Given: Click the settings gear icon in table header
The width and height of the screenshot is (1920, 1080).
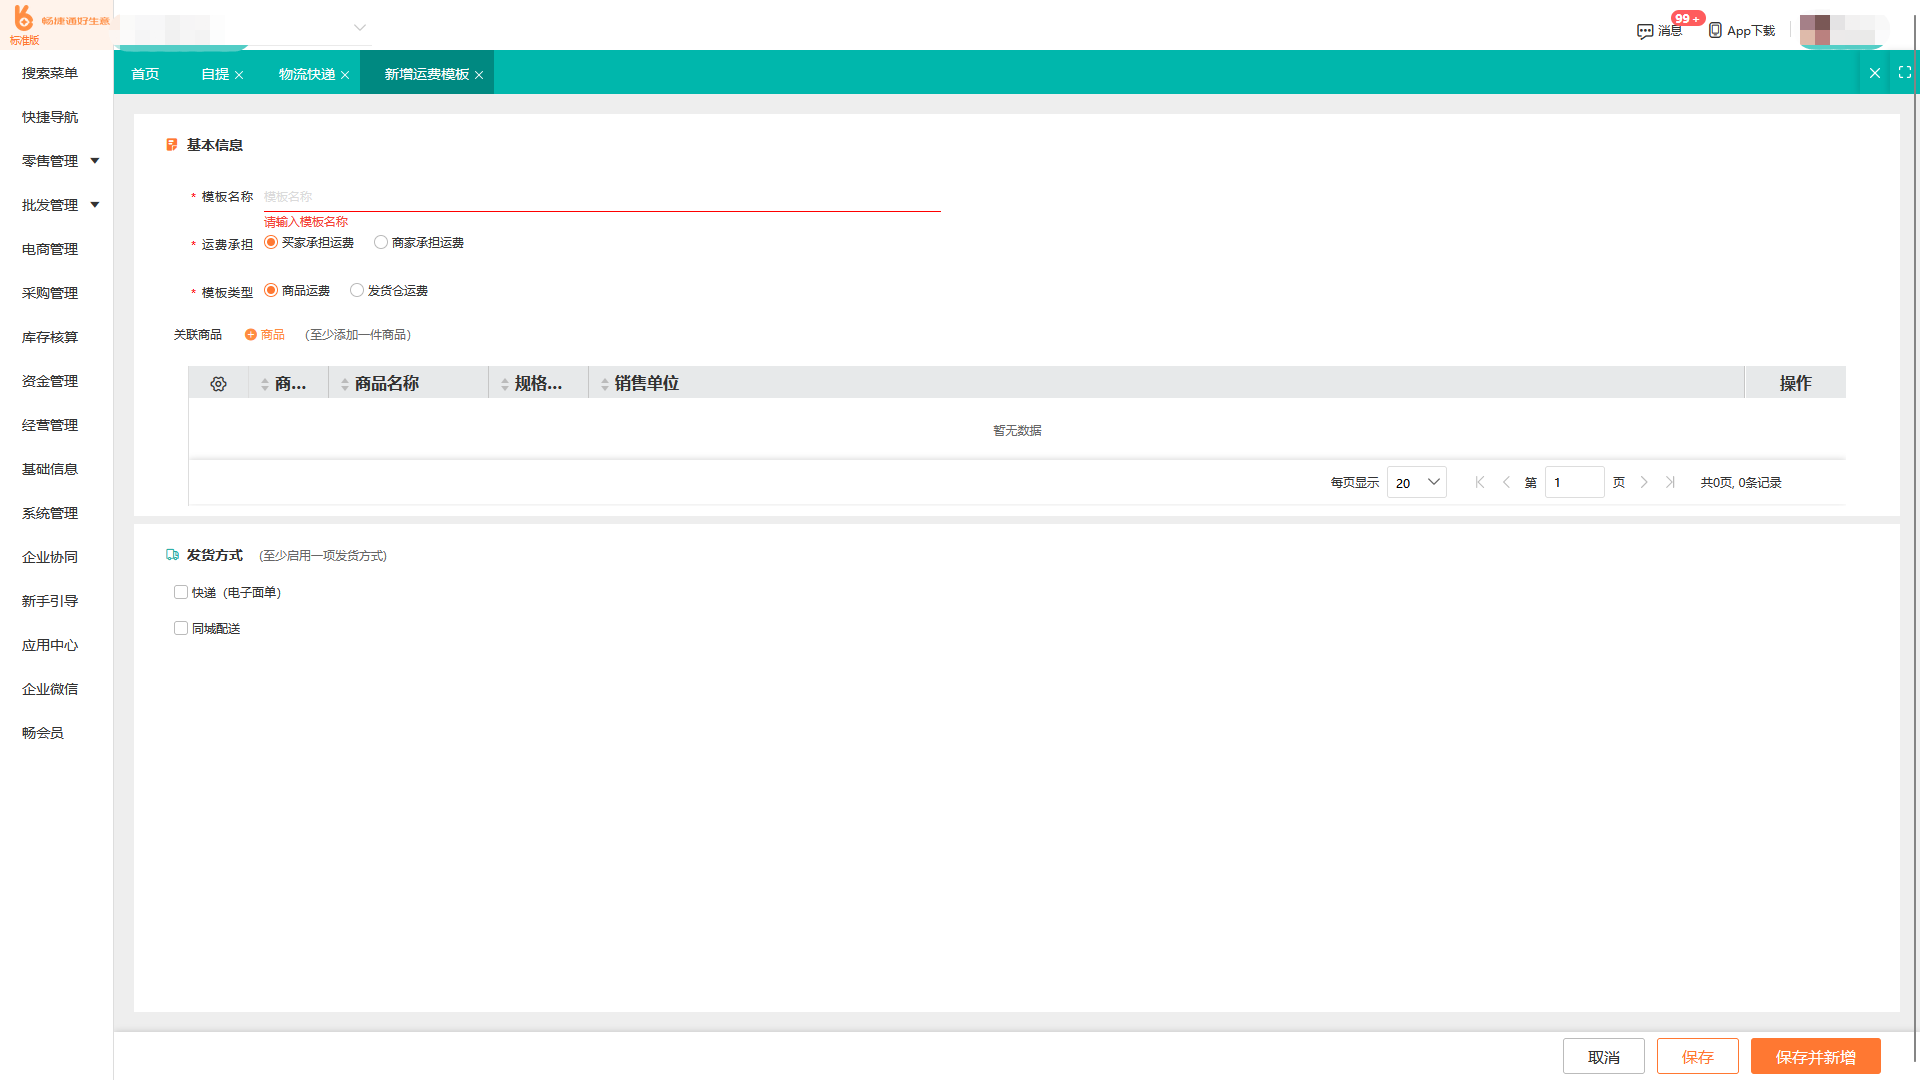Looking at the screenshot, I should (x=218, y=384).
